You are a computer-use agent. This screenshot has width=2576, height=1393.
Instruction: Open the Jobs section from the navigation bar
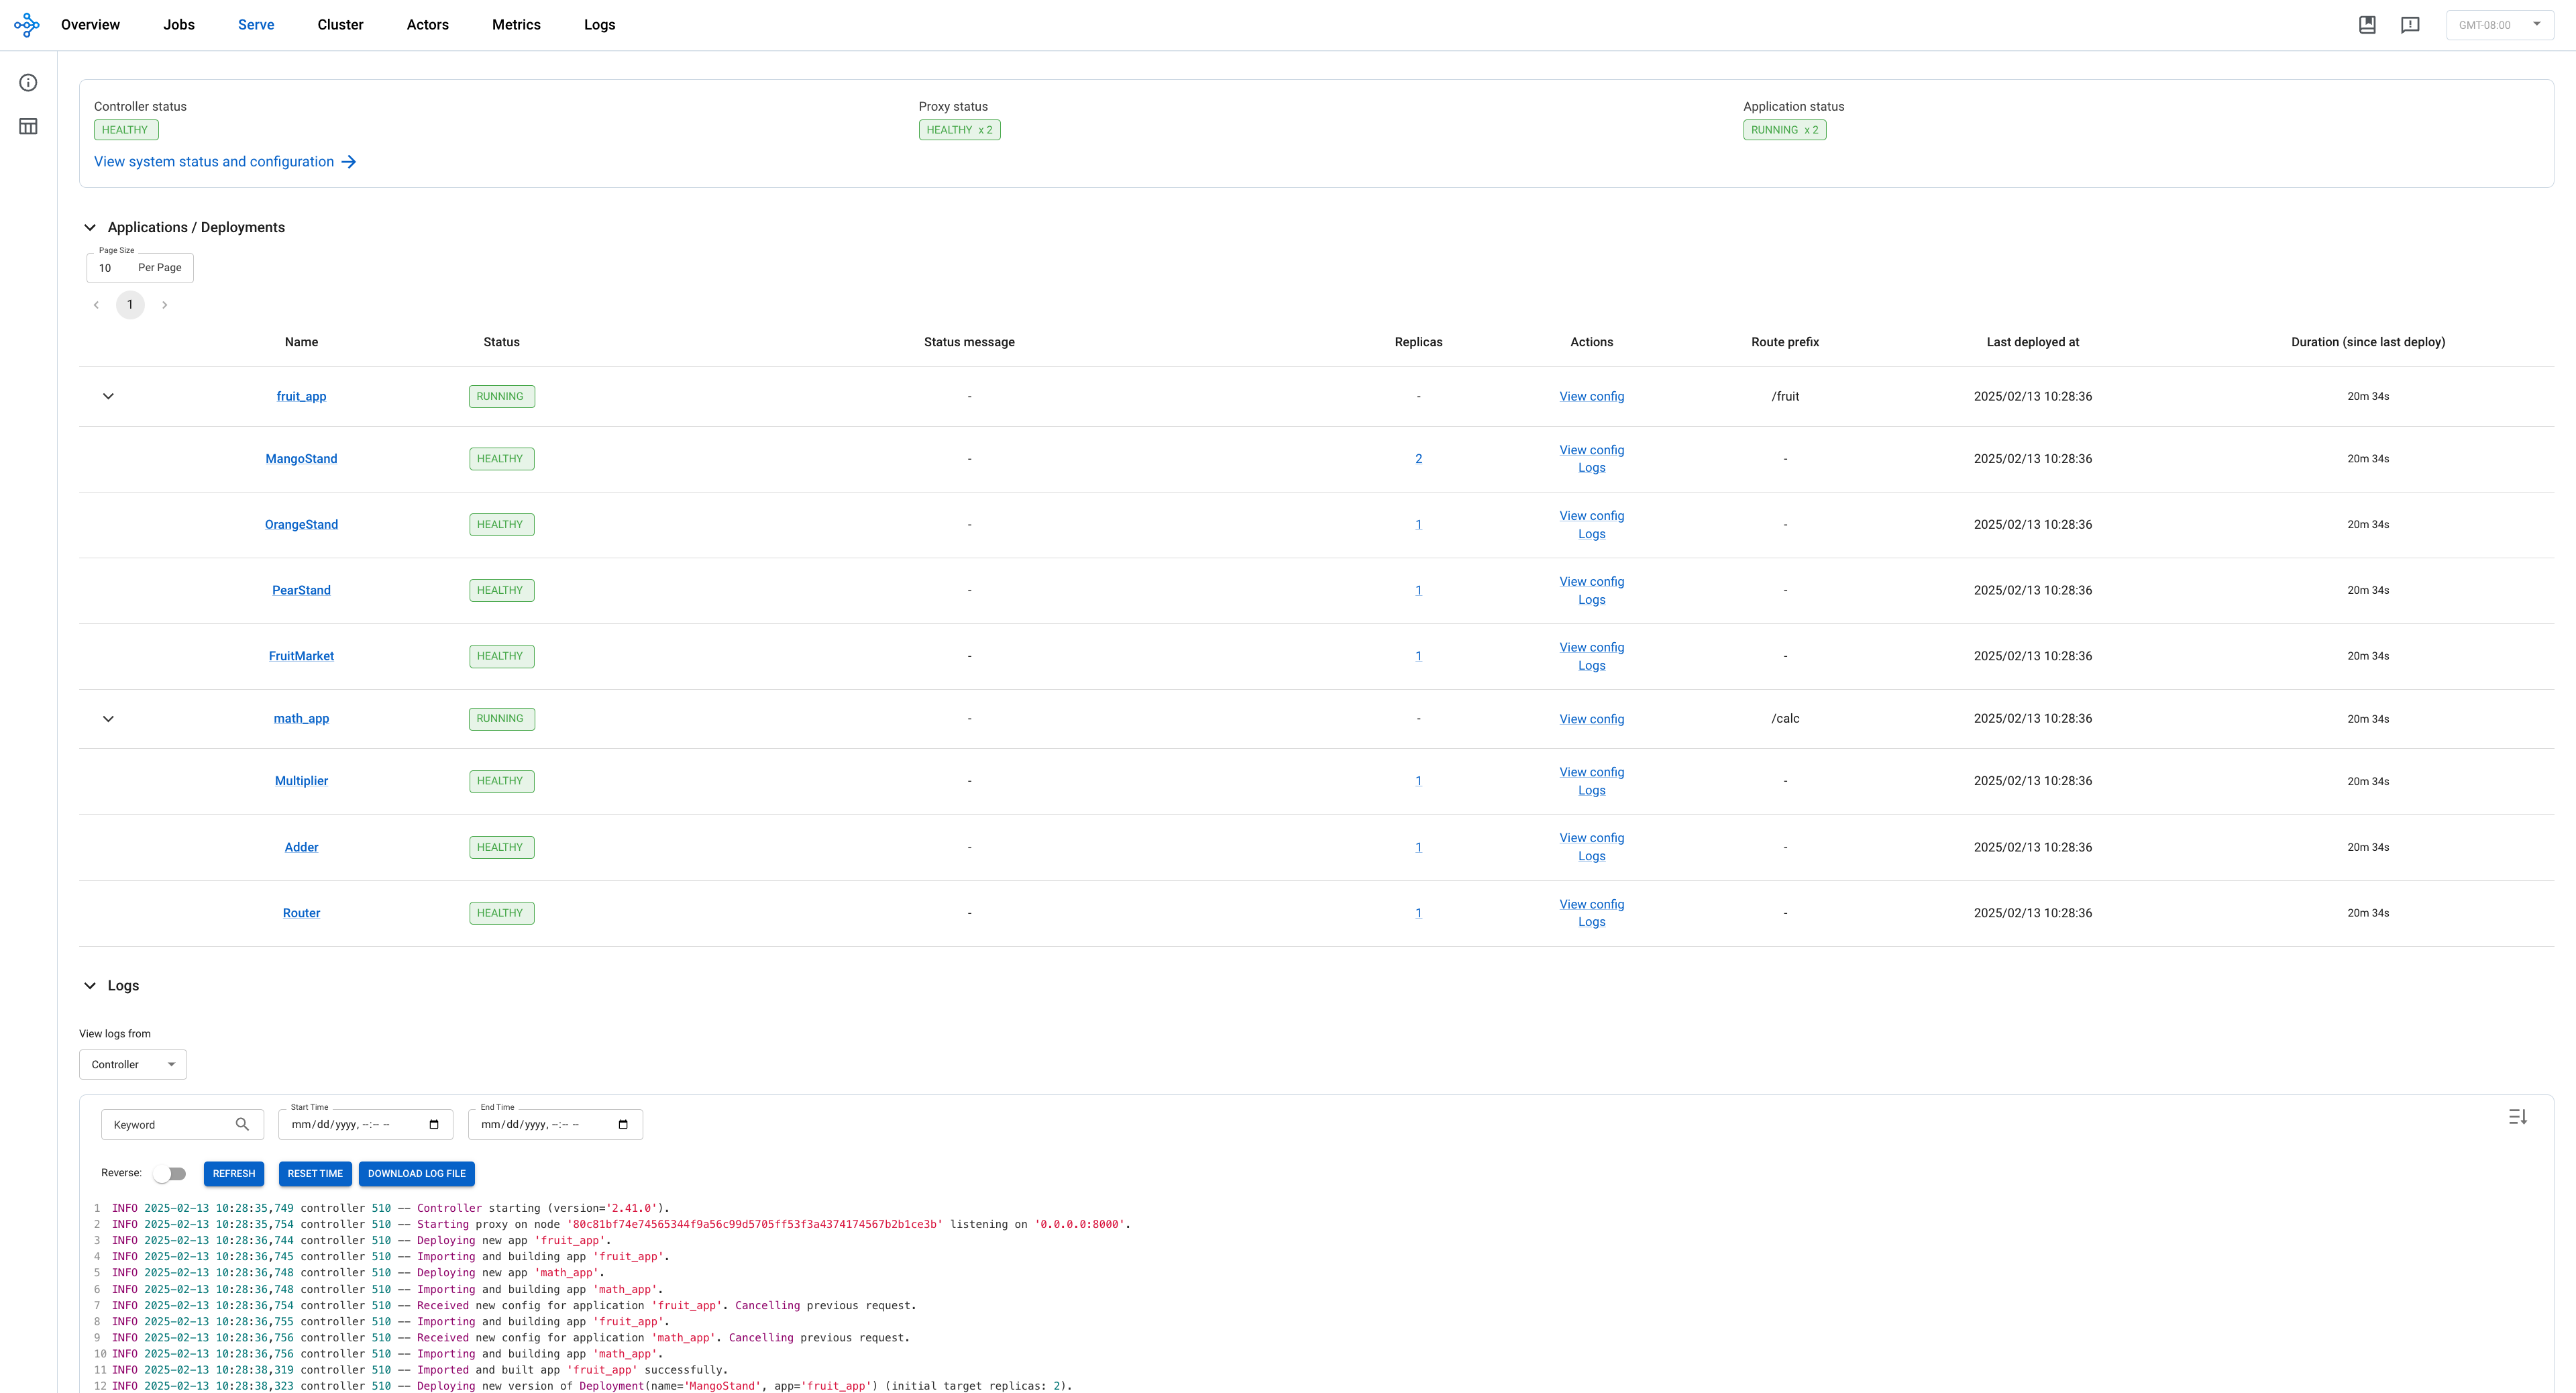coord(179,24)
